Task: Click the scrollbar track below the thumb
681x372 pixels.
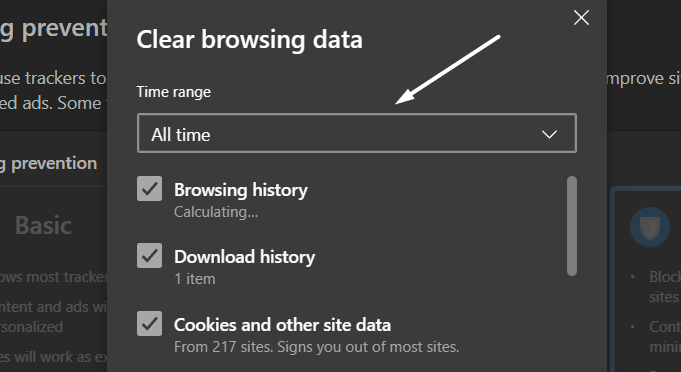Action: tap(572, 321)
